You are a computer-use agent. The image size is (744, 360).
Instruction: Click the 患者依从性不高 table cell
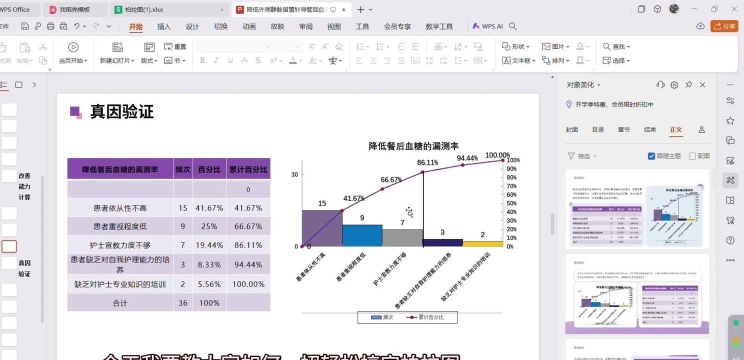click(120, 208)
